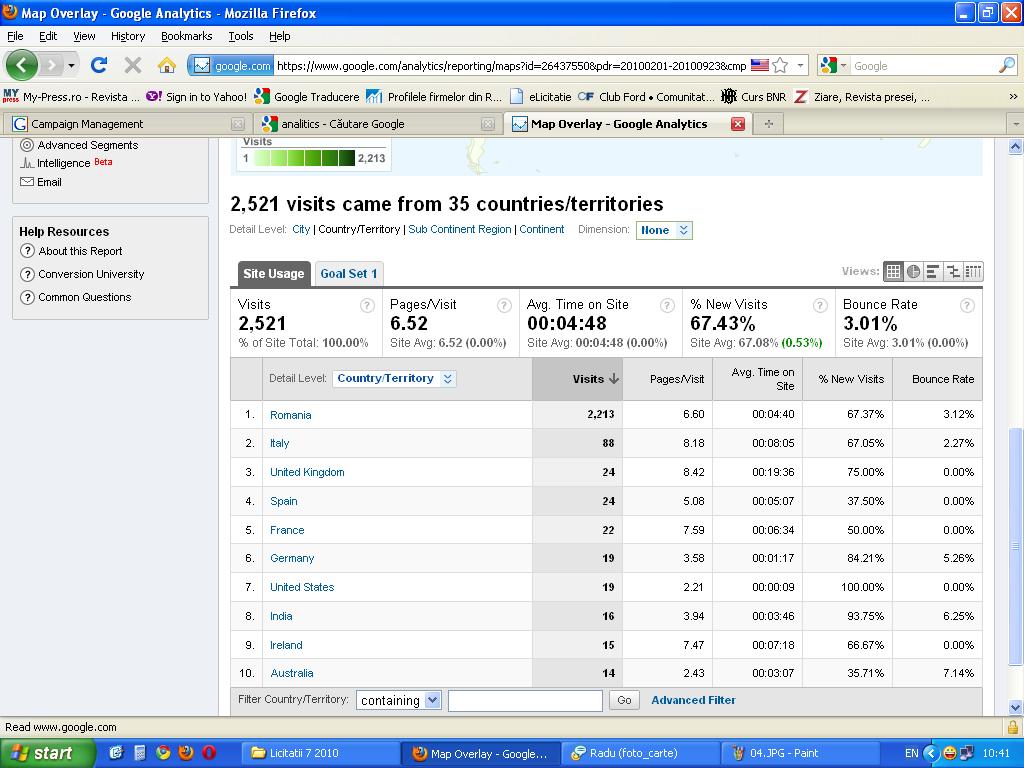The image size is (1024, 768).
Task: Select the pivot table view icon
Action: pos(973,271)
